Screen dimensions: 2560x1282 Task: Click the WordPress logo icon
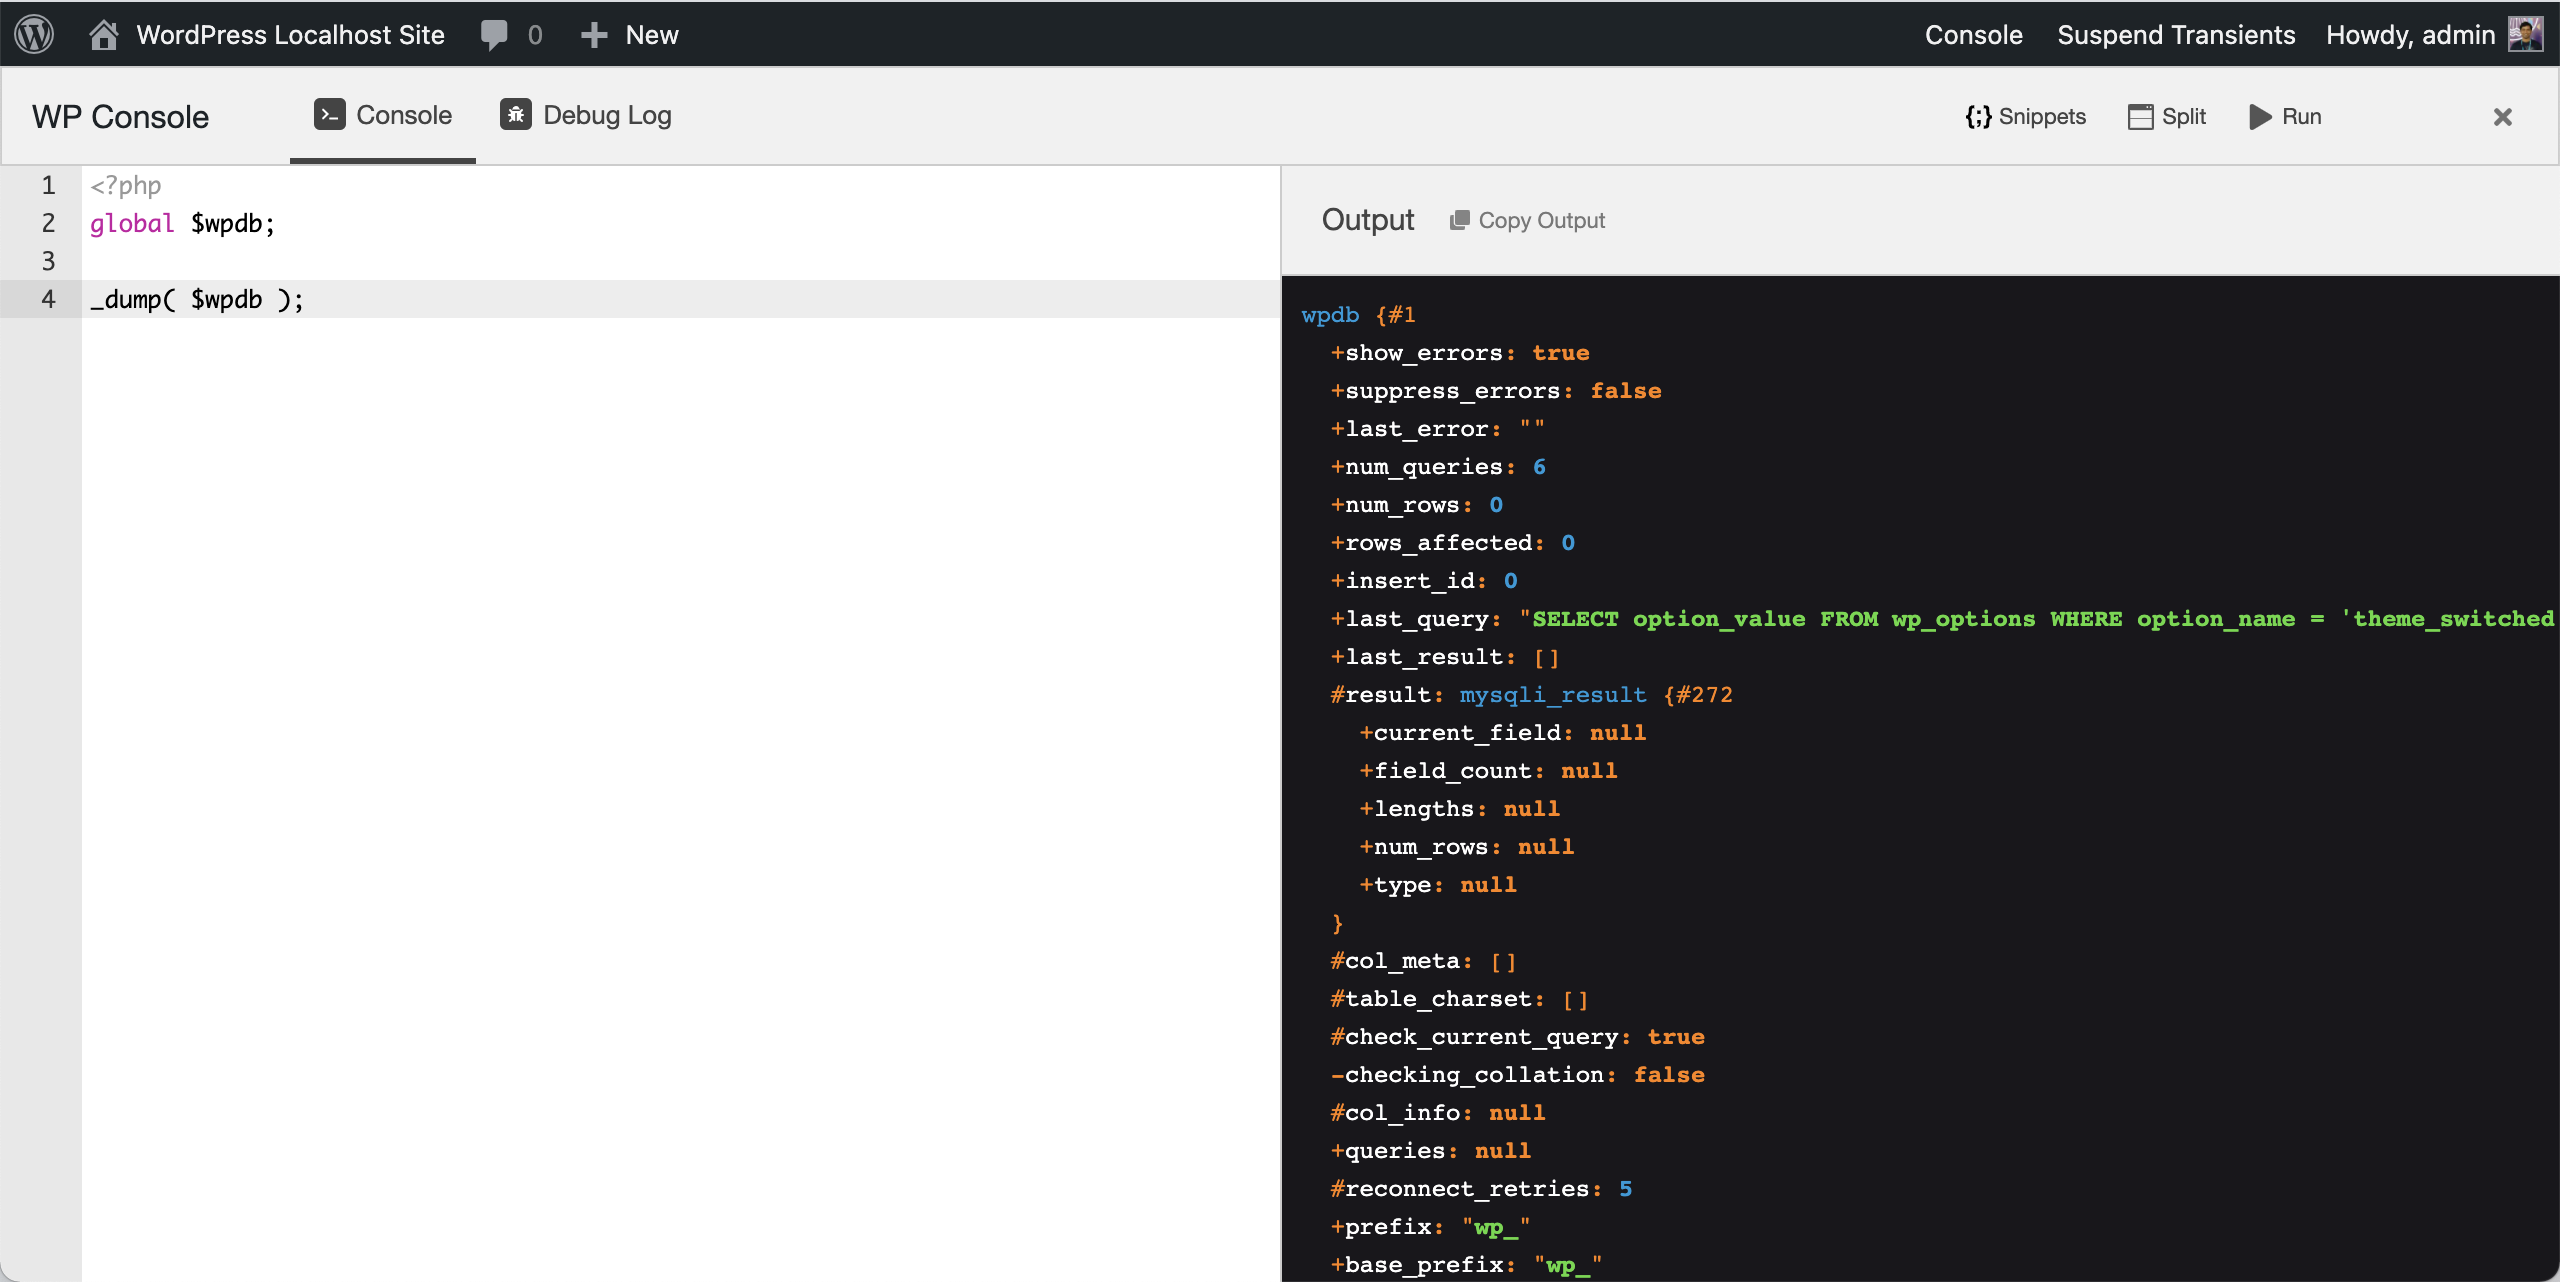[34, 34]
